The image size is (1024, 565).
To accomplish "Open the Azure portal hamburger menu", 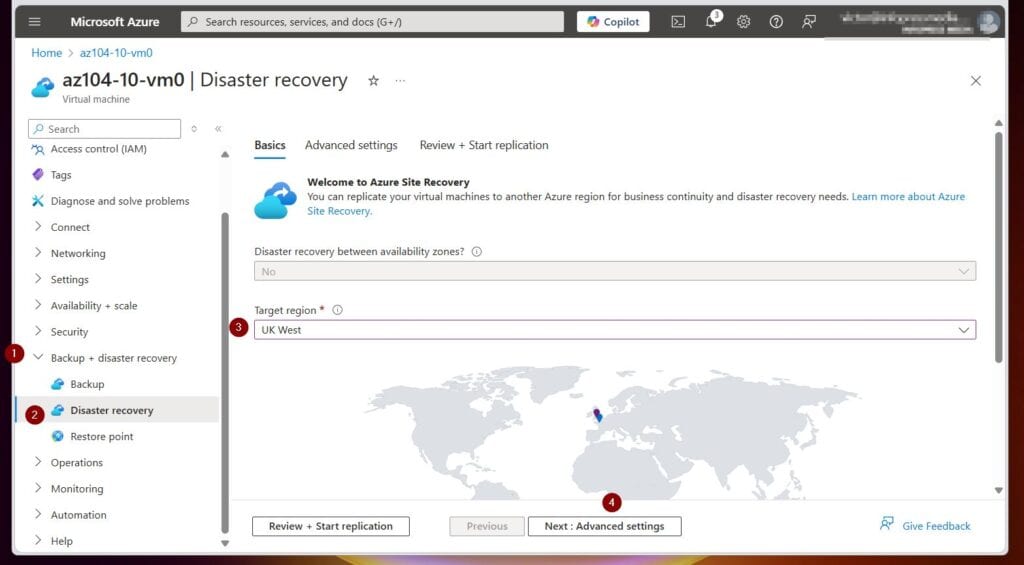I will click(x=35, y=22).
